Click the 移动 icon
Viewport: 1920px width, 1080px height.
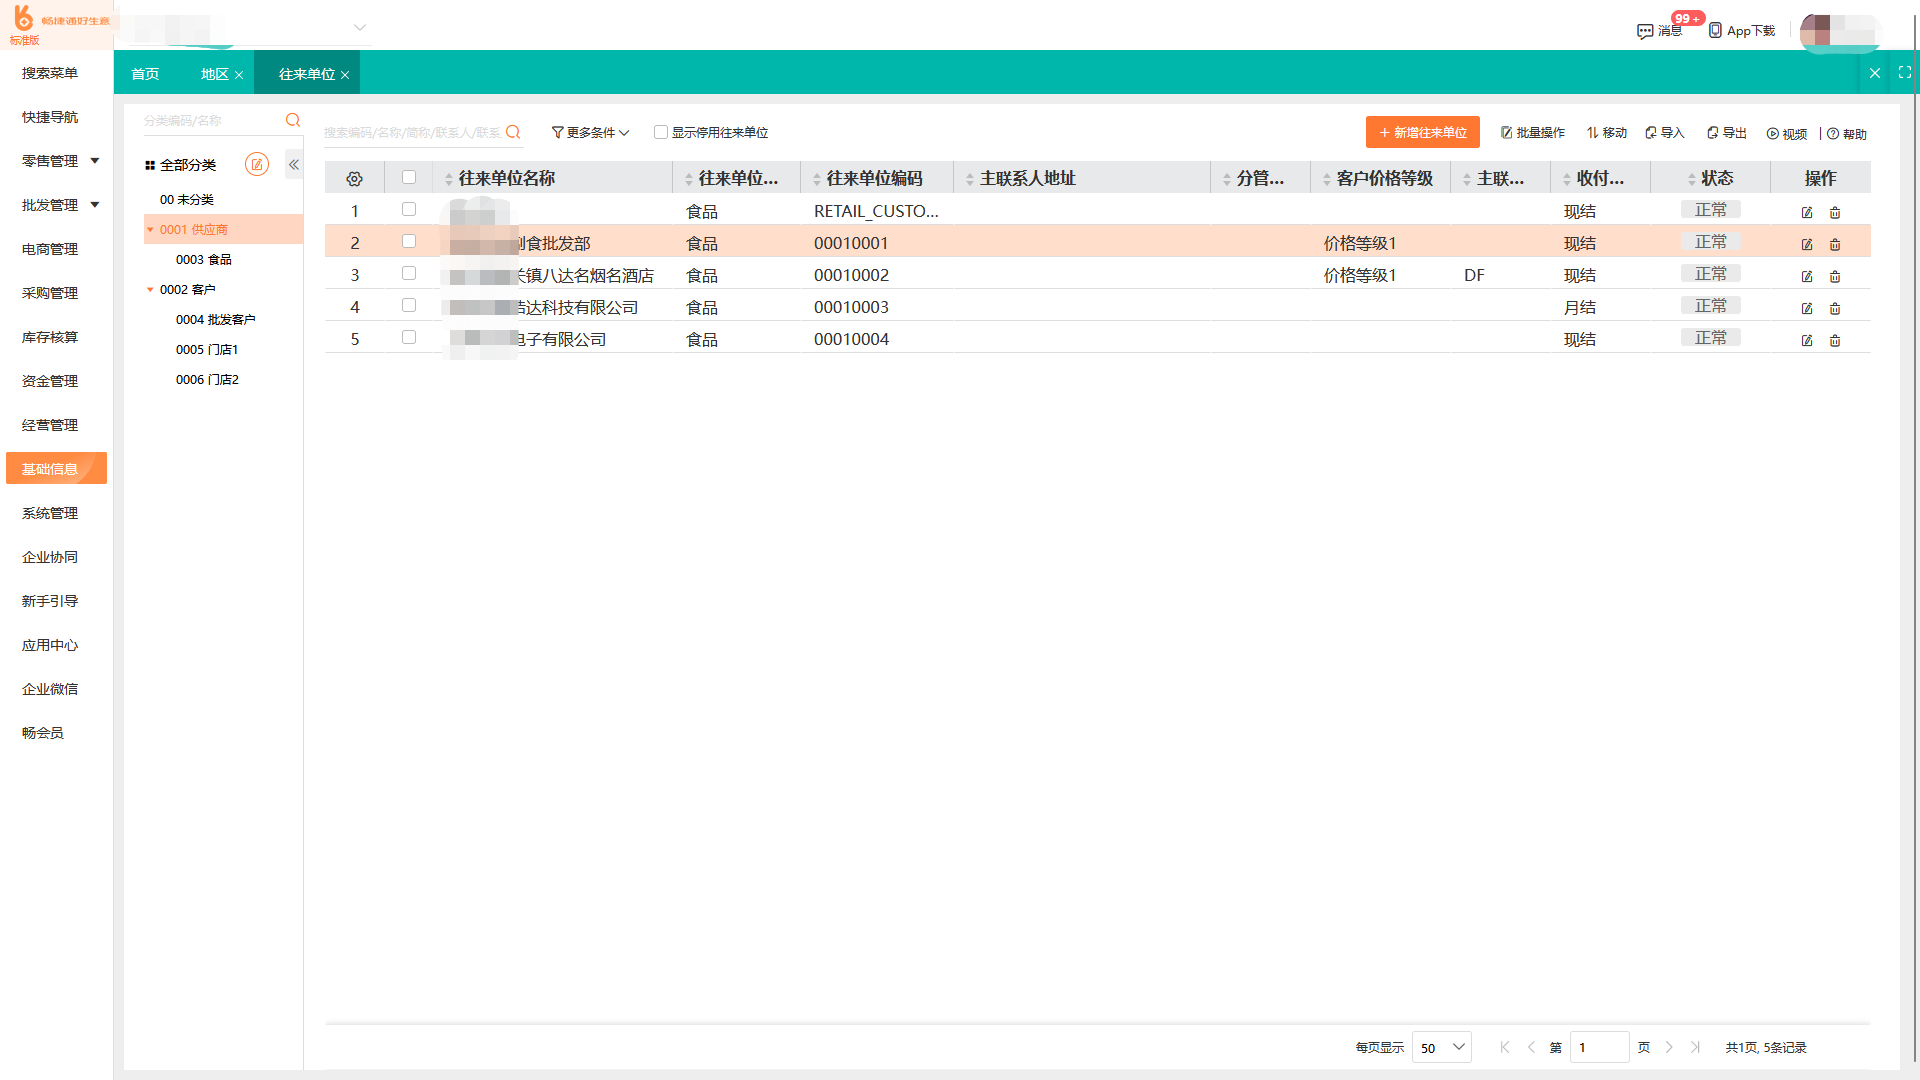coord(1590,132)
